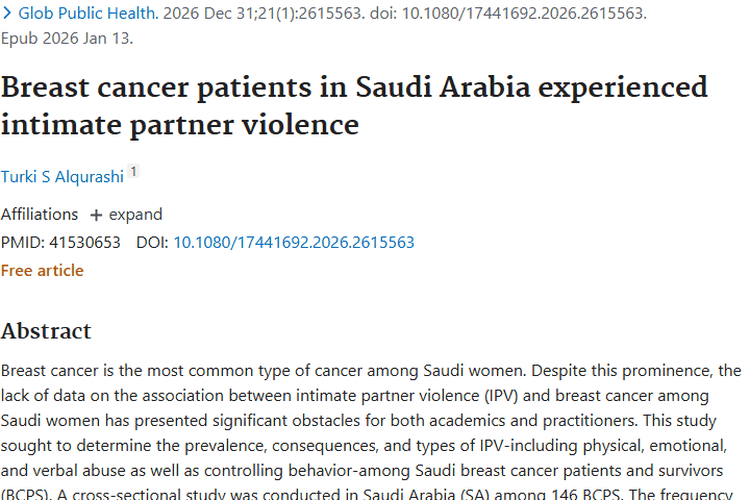Click the Affiliations label text
The image size is (750, 500).
click(39, 214)
